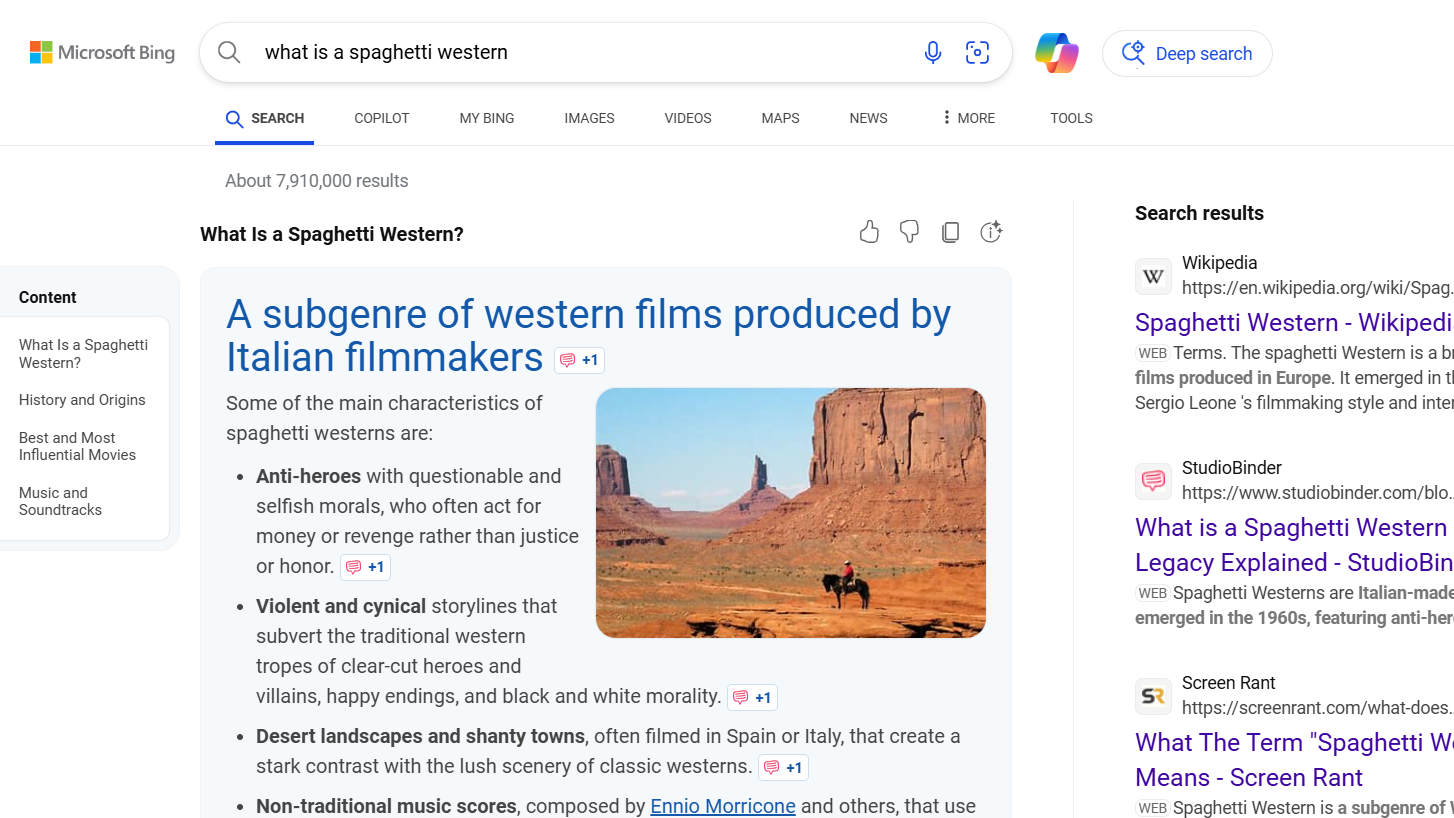Open citation +1 after 'classic westerns.'

pyautogui.click(x=783, y=767)
